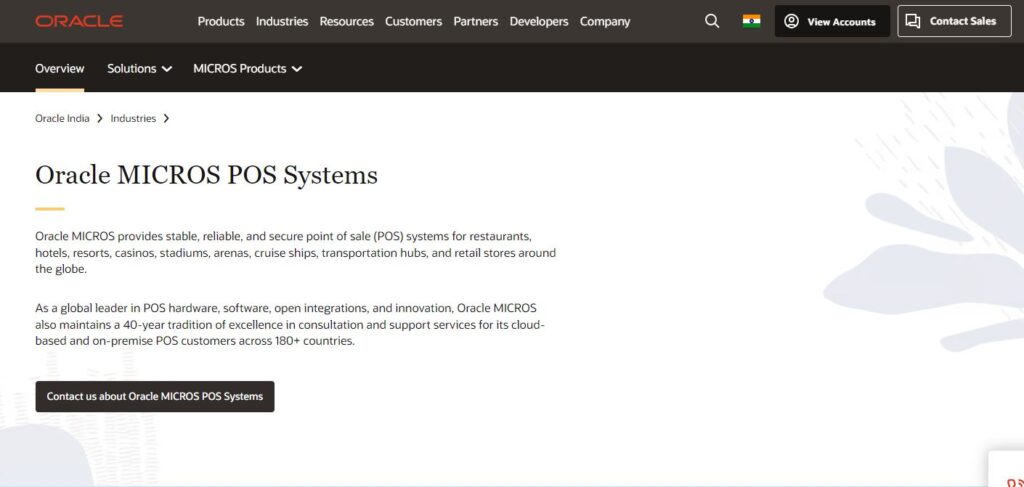The height and width of the screenshot is (487, 1024).
Task: Open the Company menu
Action: point(605,22)
